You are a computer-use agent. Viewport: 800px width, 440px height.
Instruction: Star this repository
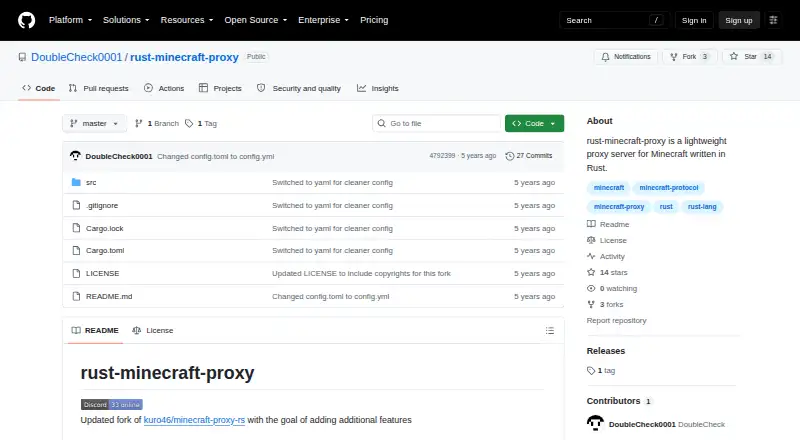(752, 57)
